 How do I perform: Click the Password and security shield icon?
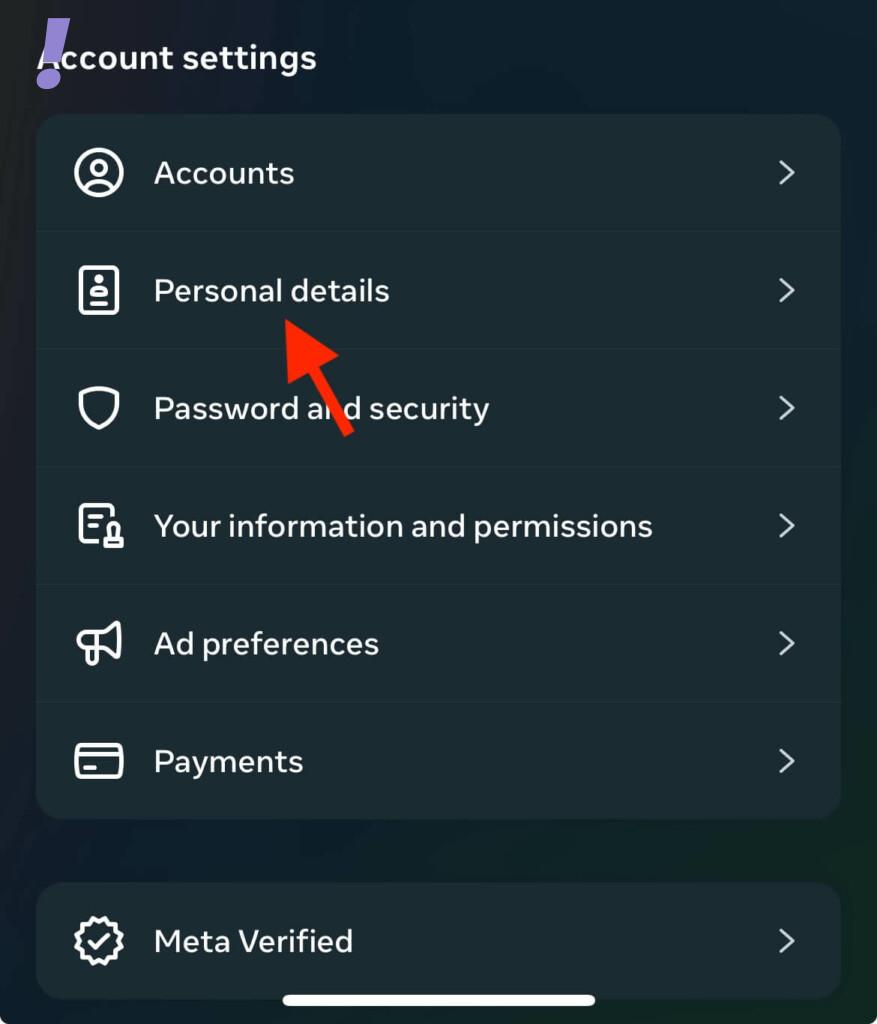pos(99,408)
